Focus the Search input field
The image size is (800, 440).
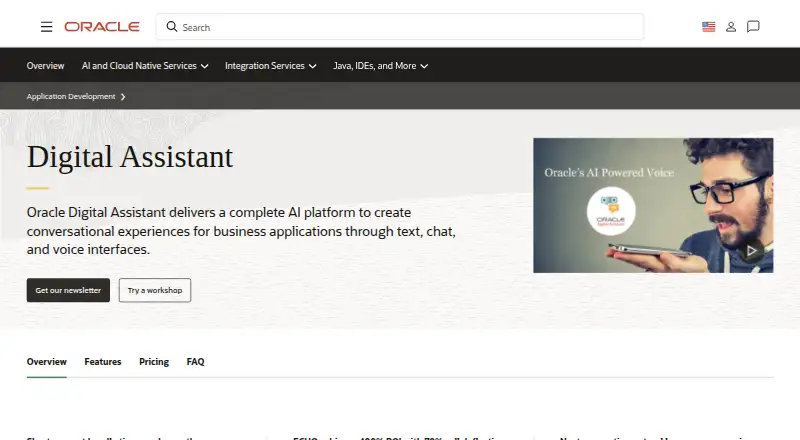click(400, 27)
